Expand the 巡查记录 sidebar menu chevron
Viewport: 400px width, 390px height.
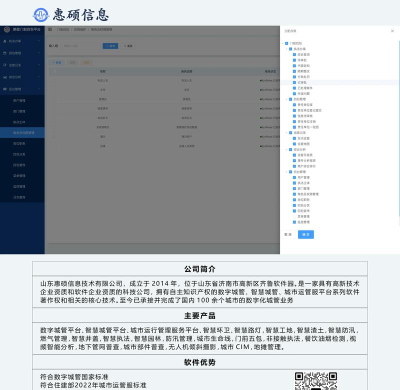(39, 65)
